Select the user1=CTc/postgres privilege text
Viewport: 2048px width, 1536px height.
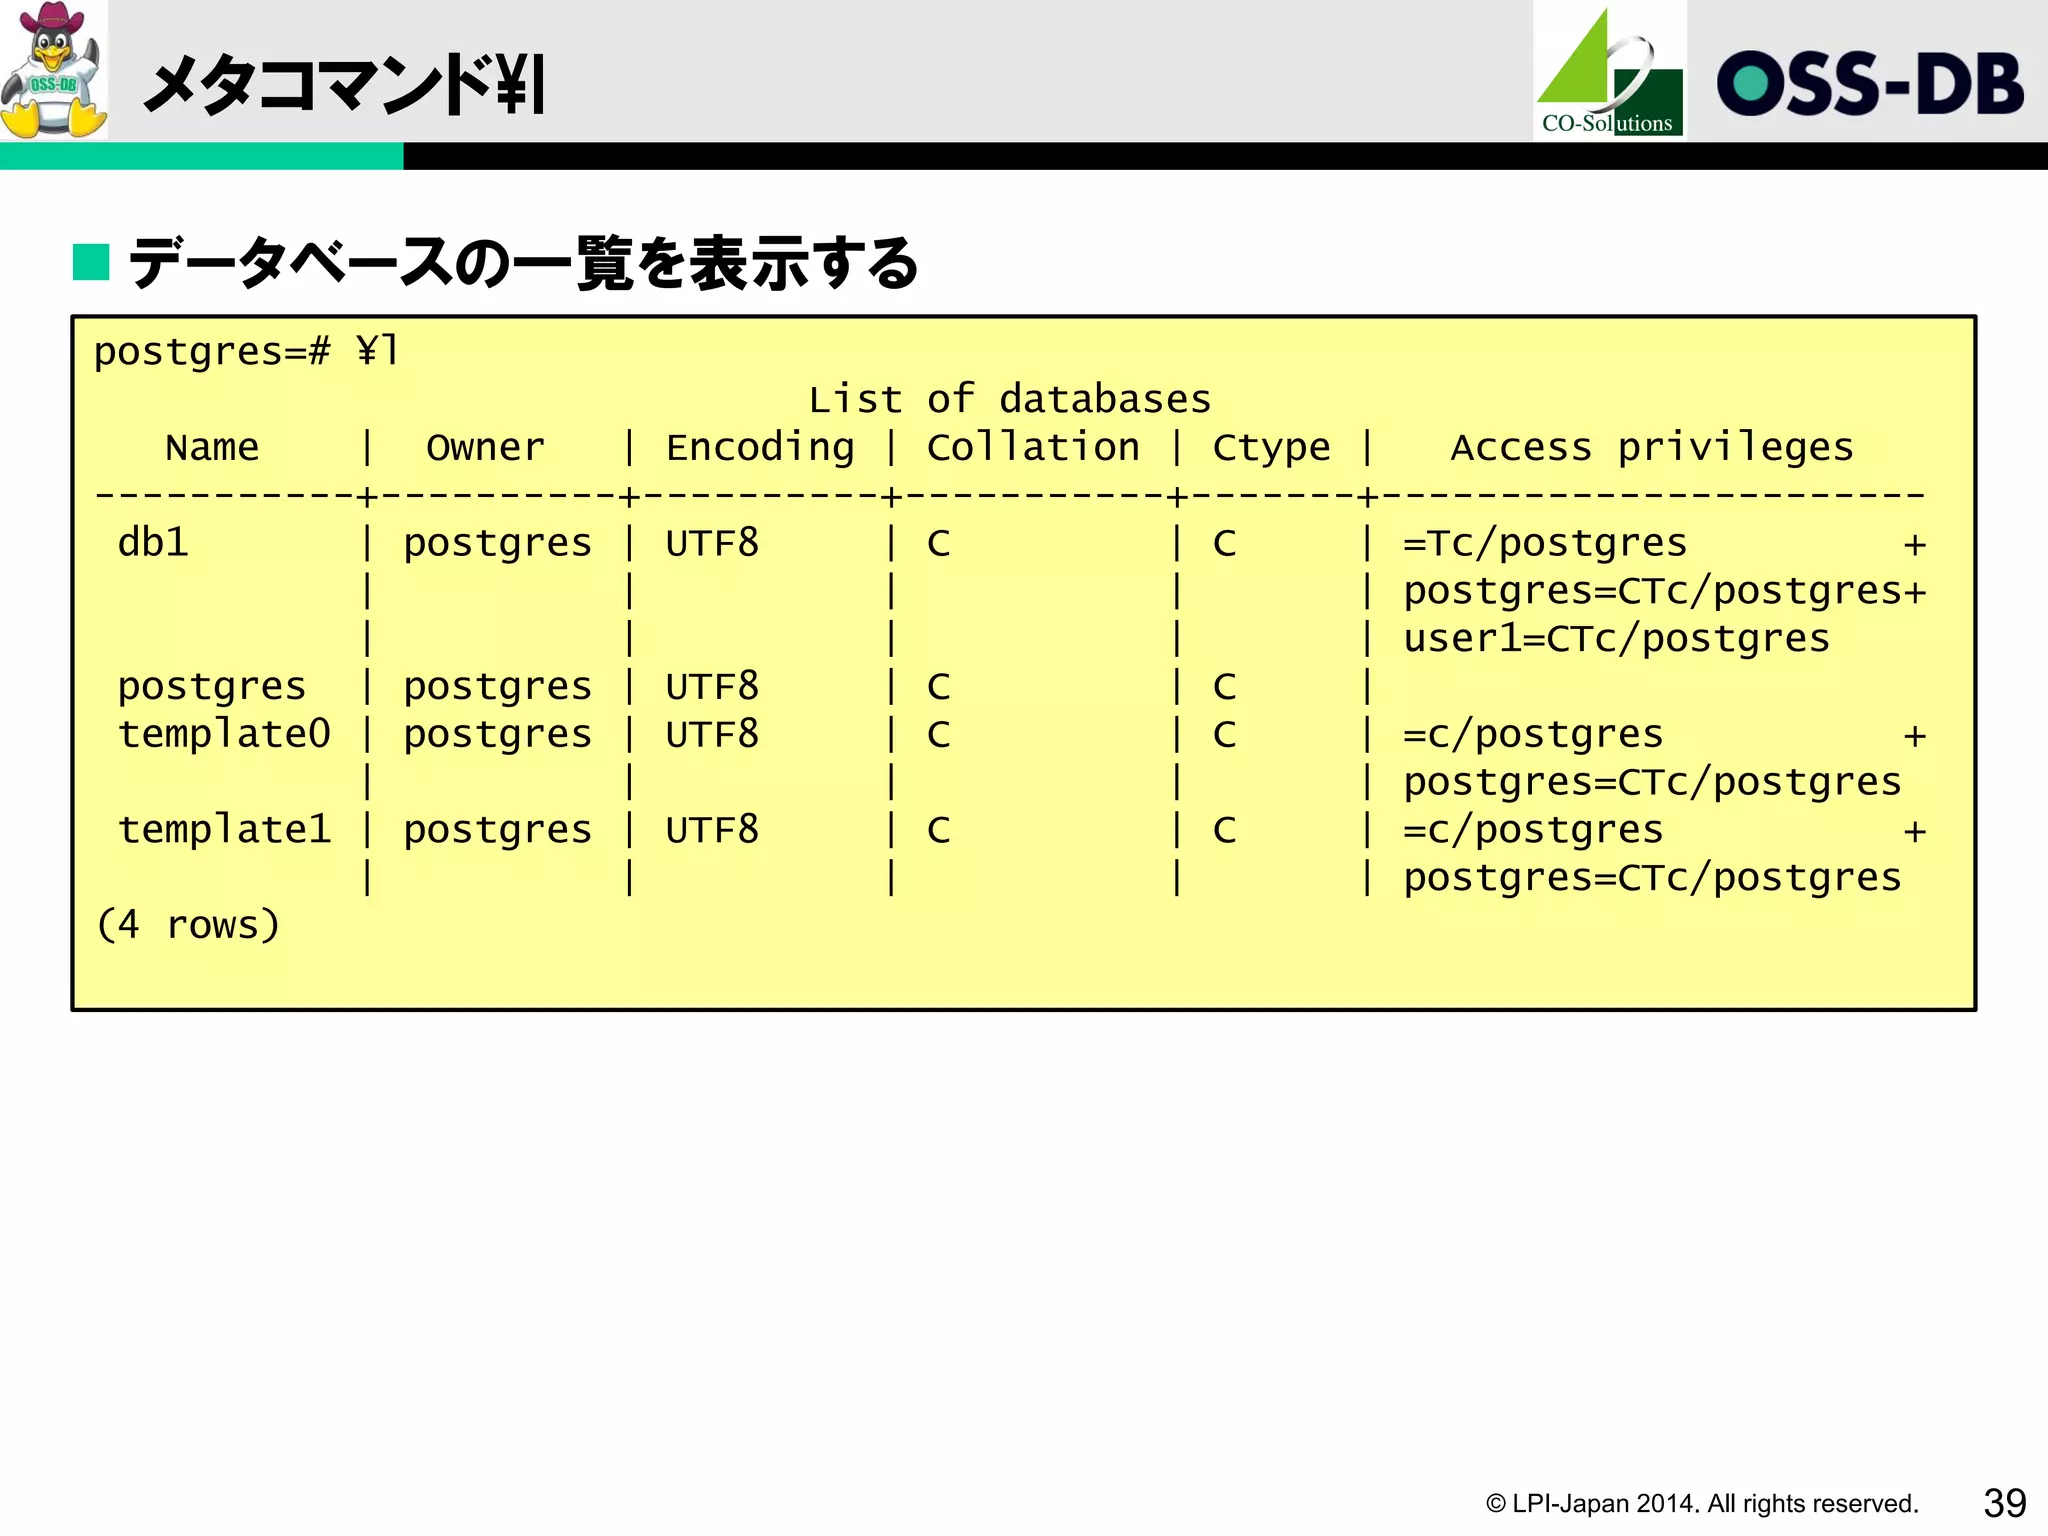(x=1615, y=637)
